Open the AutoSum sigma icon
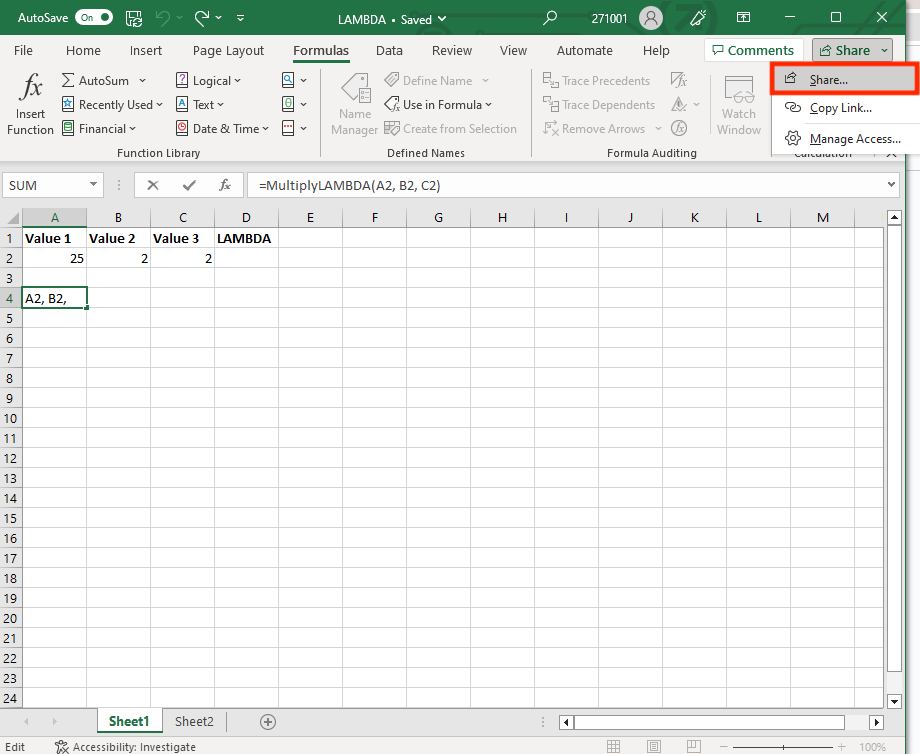Image resolution: width=920 pixels, height=754 pixels. [68, 80]
